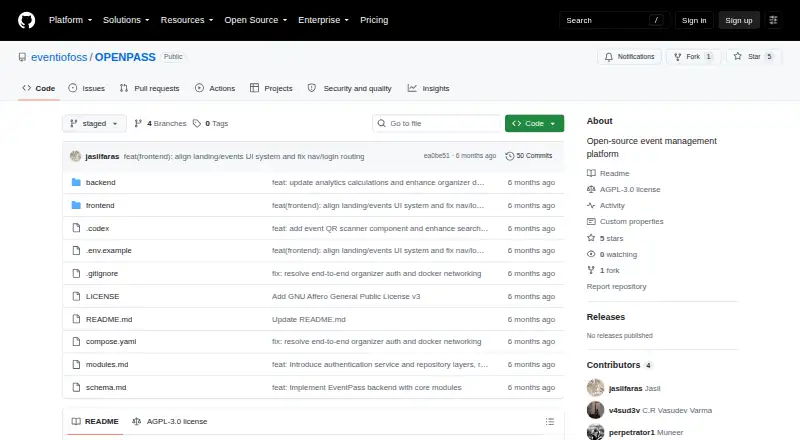Select the README tab below file list
The width and height of the screenshot is (800, 440).
tap(95, 422)
